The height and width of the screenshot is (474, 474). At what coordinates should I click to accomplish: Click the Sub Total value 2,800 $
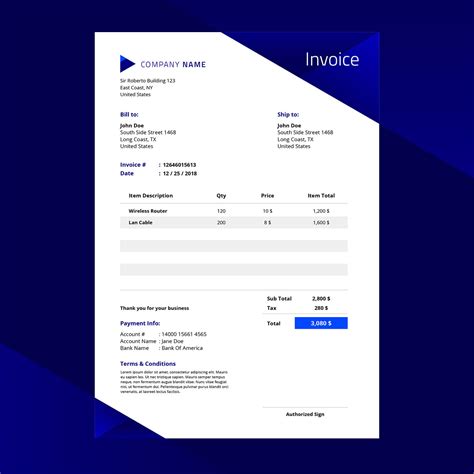(321, 299)
